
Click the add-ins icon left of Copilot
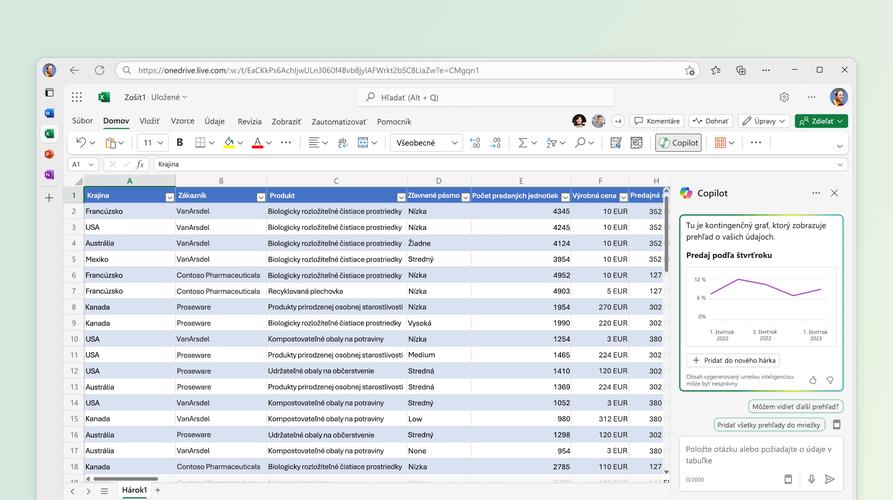(x=636, y=143)
